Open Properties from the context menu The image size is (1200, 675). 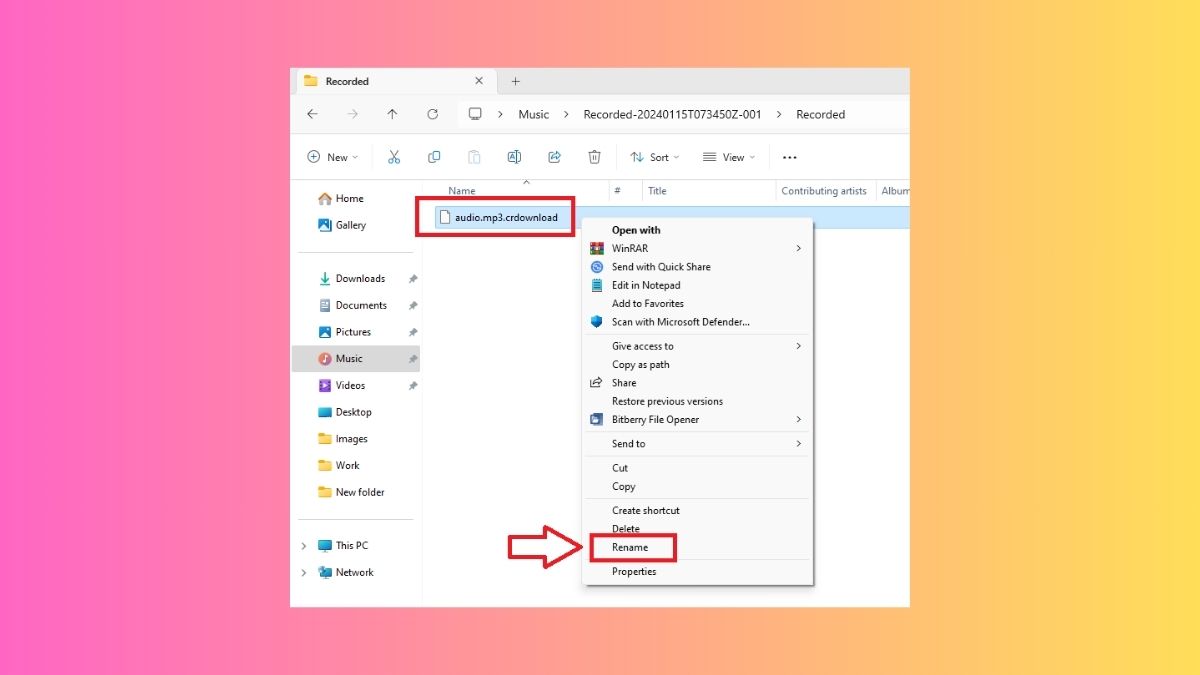(634, 571)
